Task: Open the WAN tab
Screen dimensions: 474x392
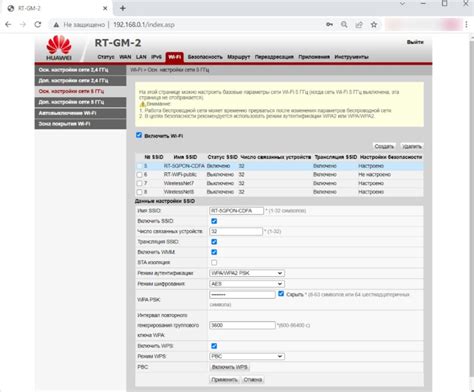Action: click(125, 57)
